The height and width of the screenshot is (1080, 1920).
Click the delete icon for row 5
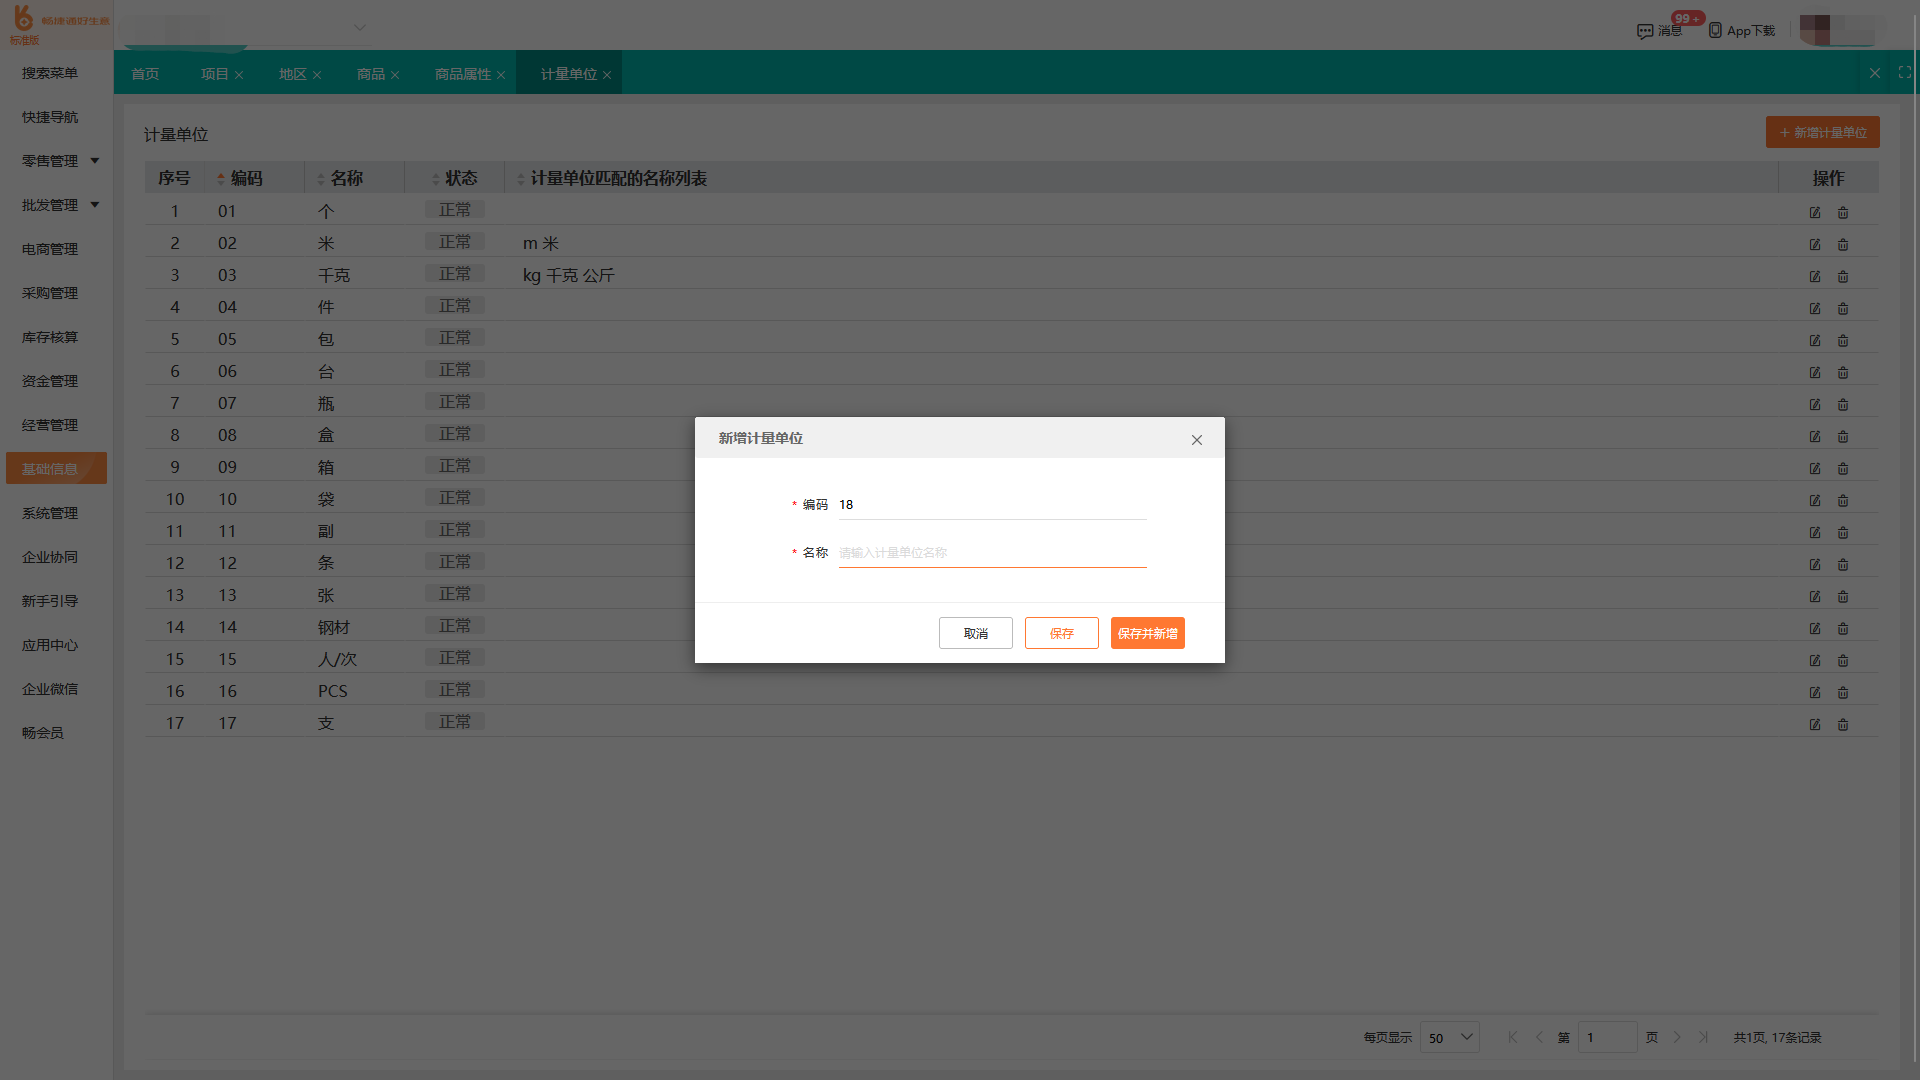pyautogui.click(x=1844, y=339)
